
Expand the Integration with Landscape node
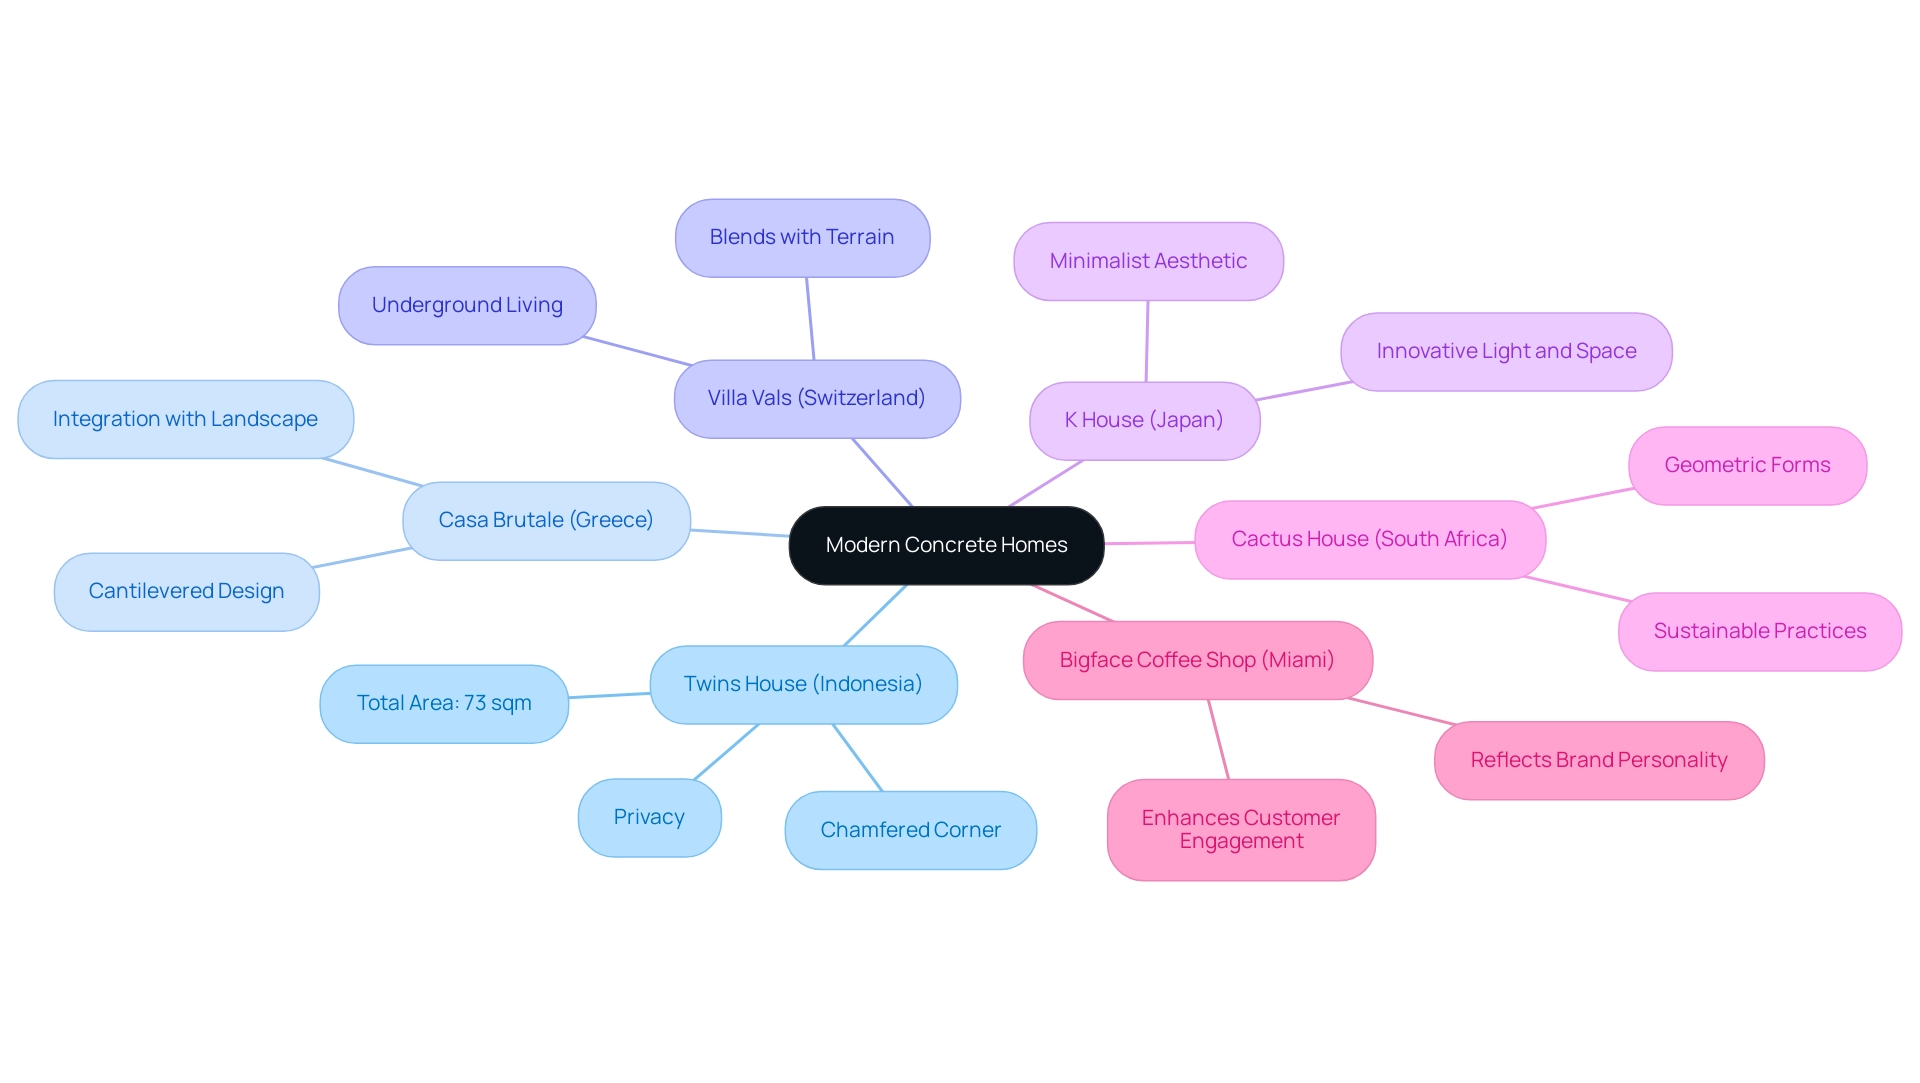tap(186, 418)
